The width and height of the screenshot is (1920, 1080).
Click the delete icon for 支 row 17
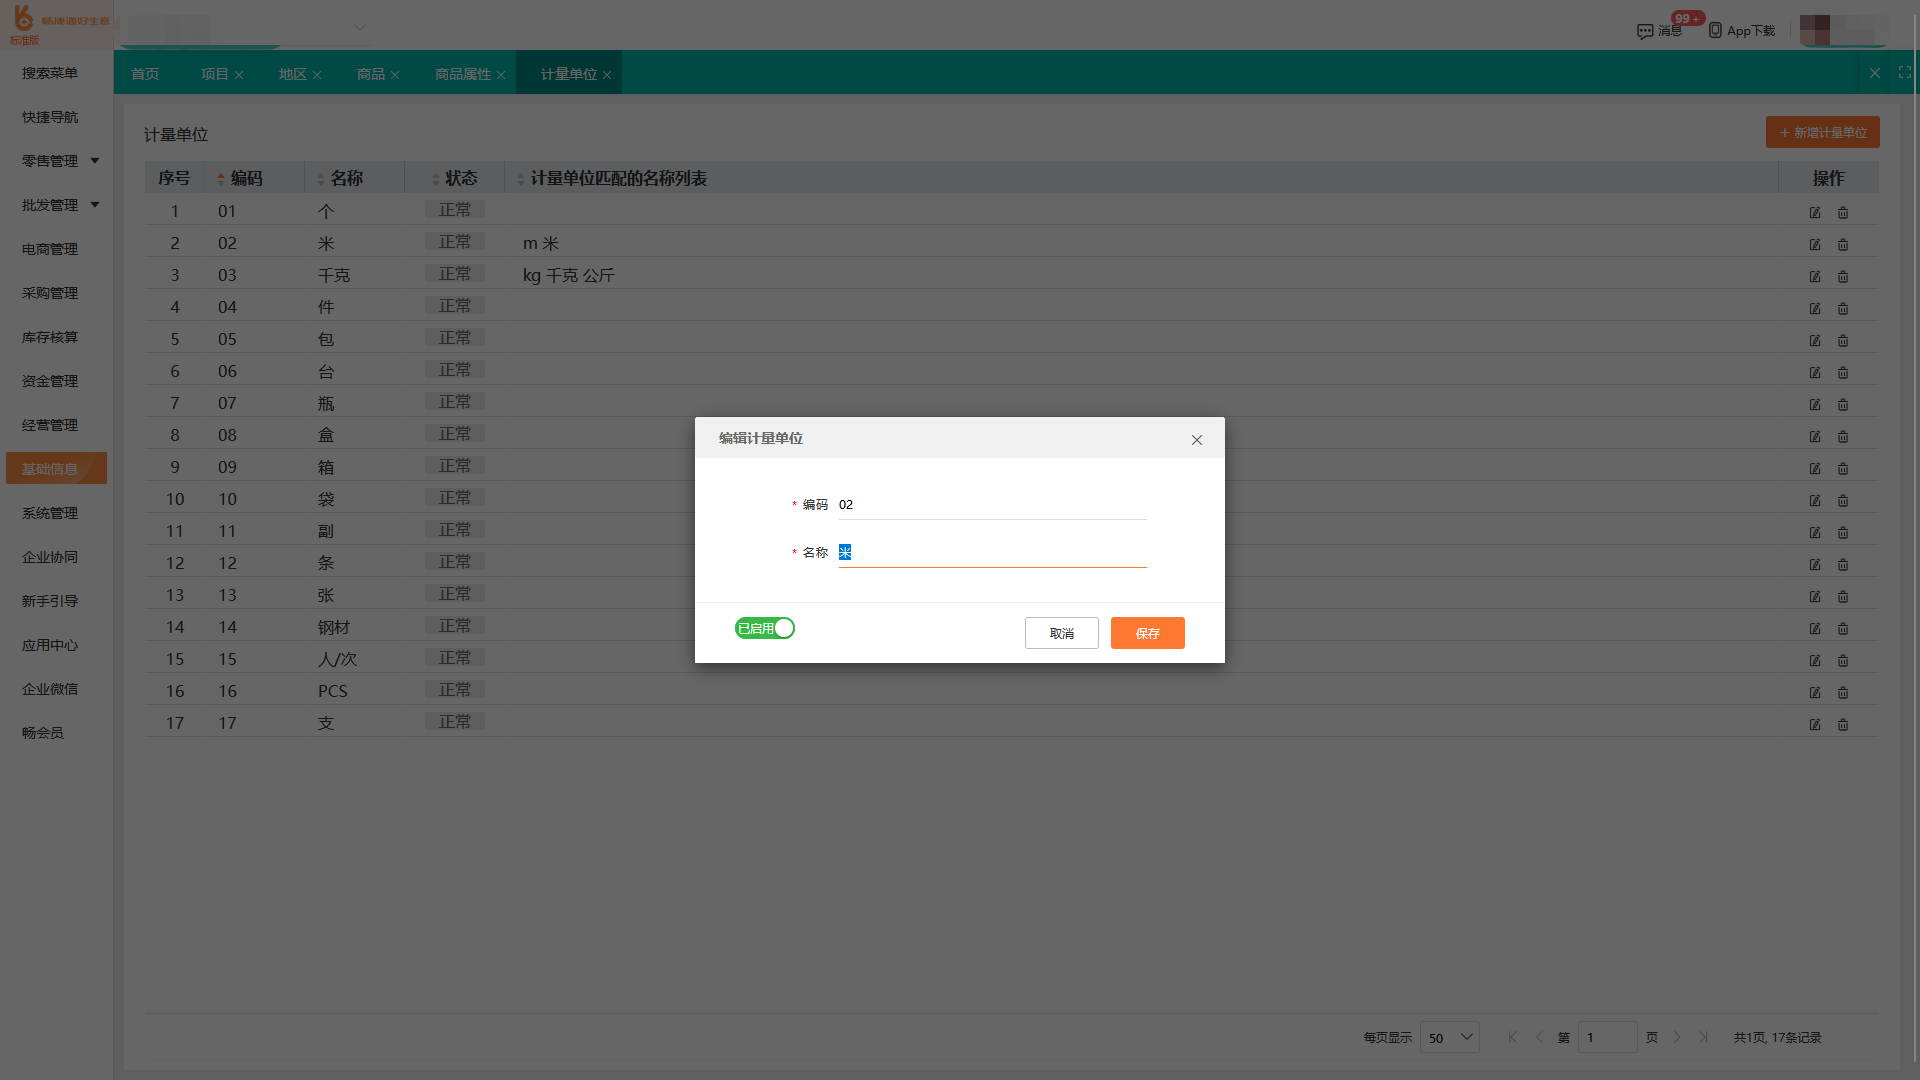(x=1844, y=724)
